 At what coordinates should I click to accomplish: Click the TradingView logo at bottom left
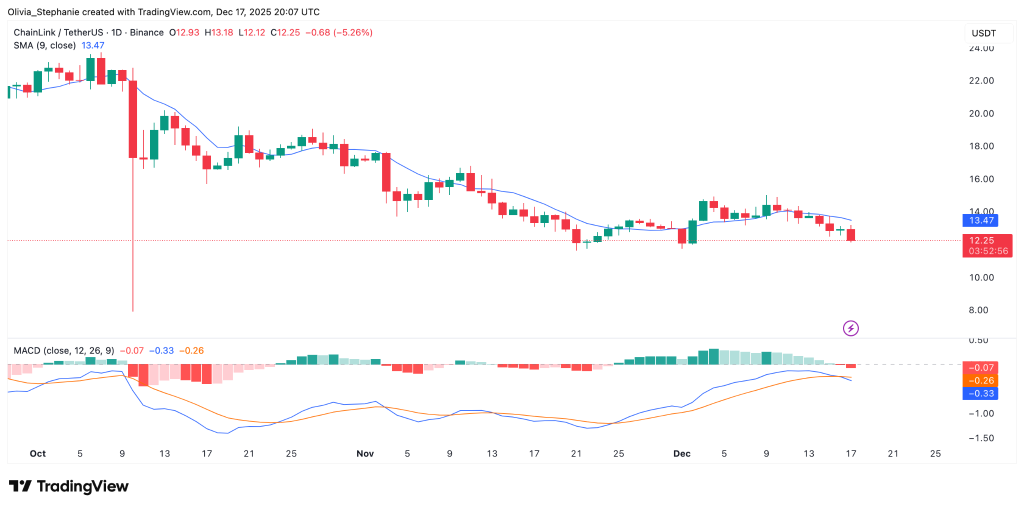tap(70, 486)
